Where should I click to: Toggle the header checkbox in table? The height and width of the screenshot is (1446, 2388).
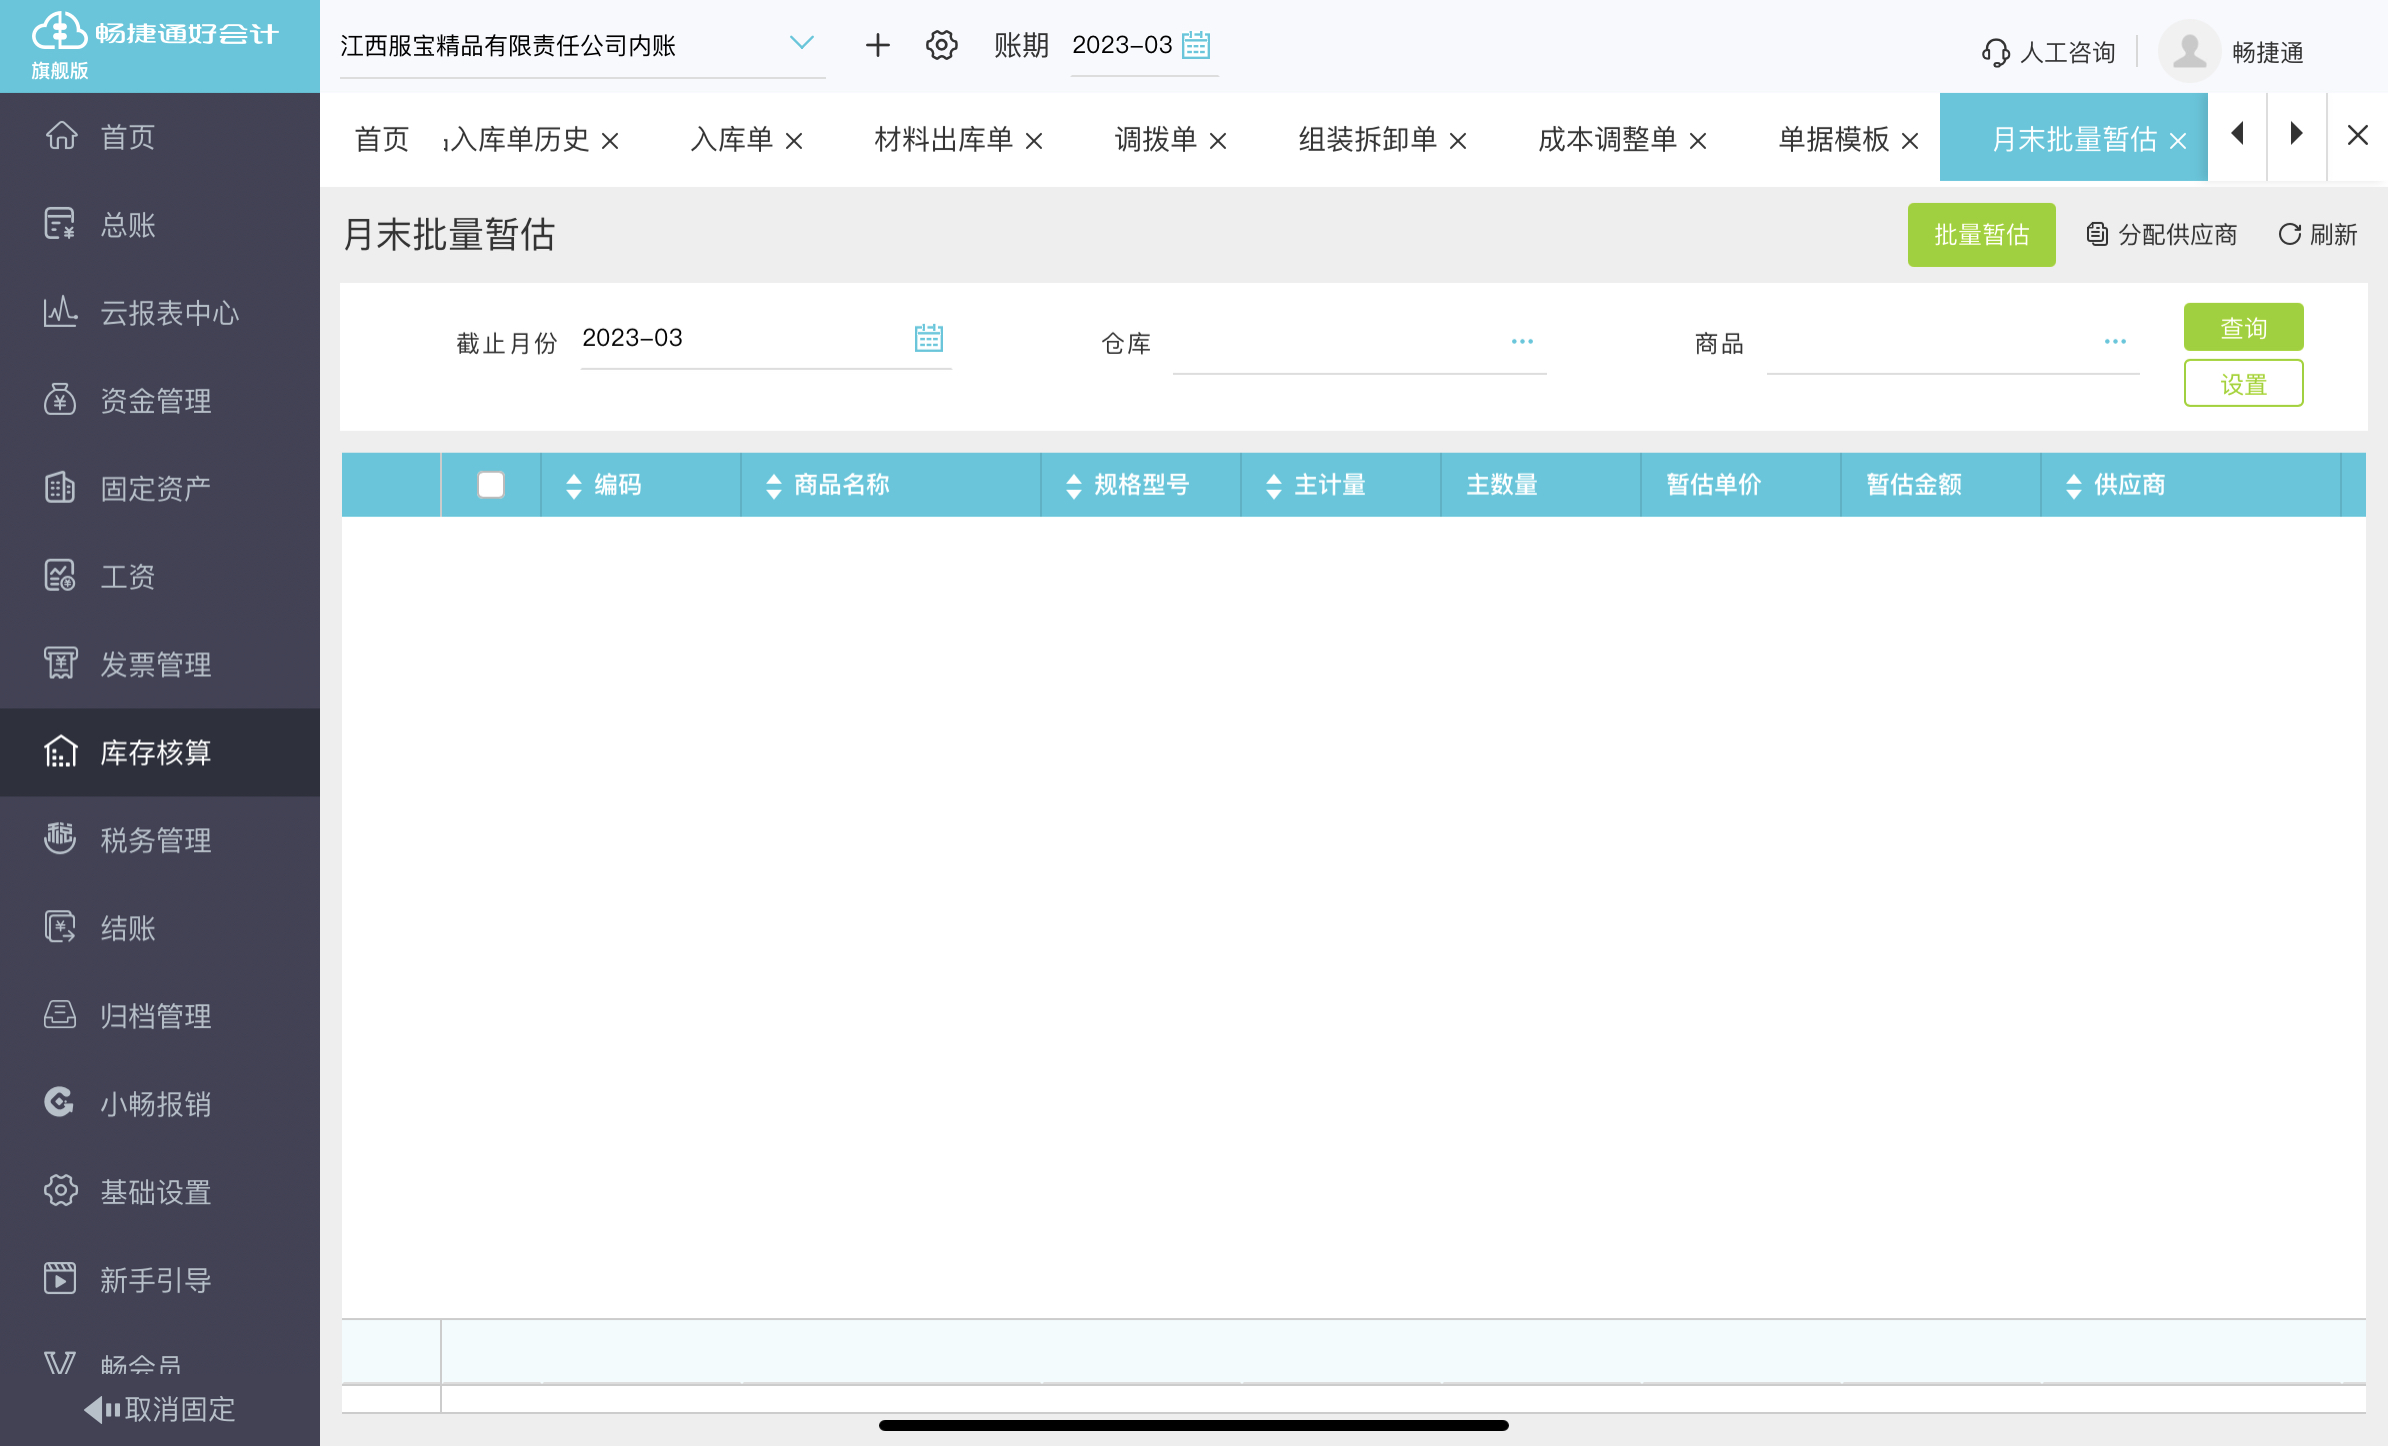click(491, 486)
